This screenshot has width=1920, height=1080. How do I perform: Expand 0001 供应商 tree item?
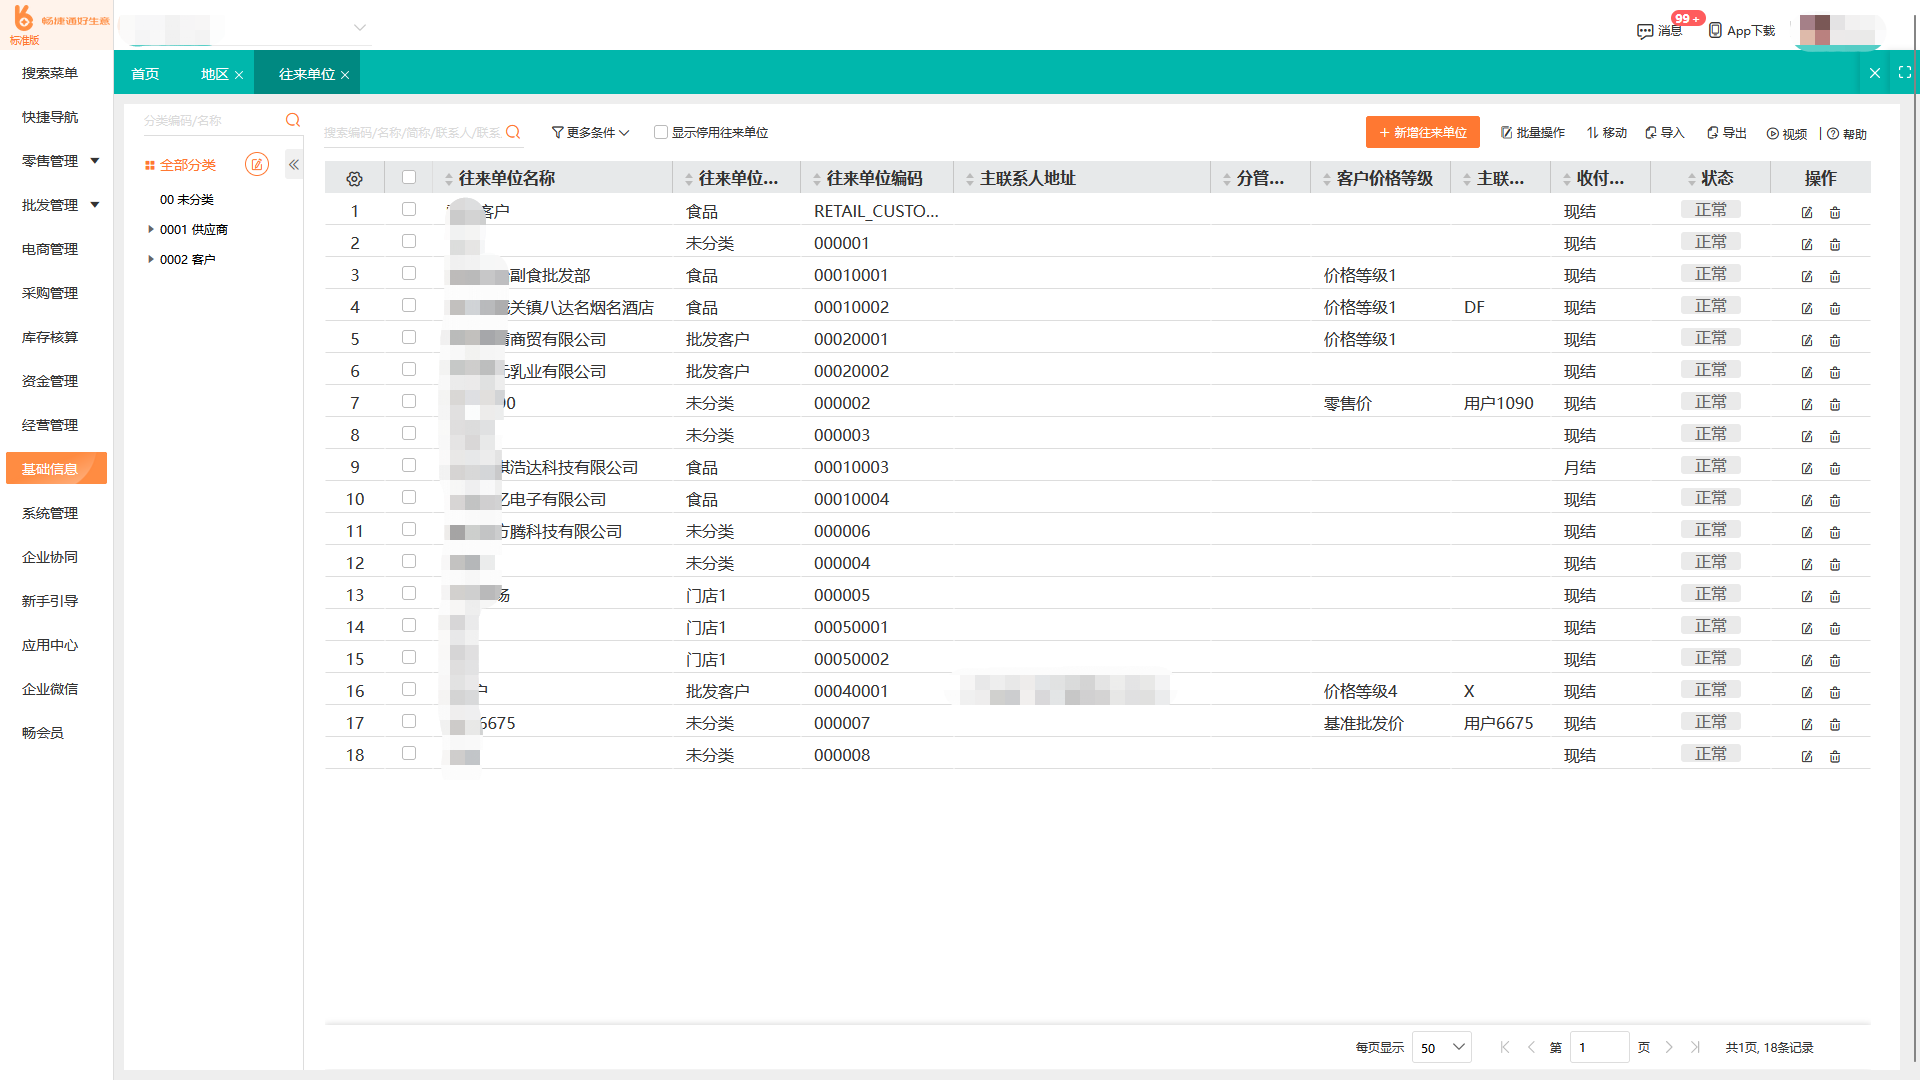pos(150,229)
